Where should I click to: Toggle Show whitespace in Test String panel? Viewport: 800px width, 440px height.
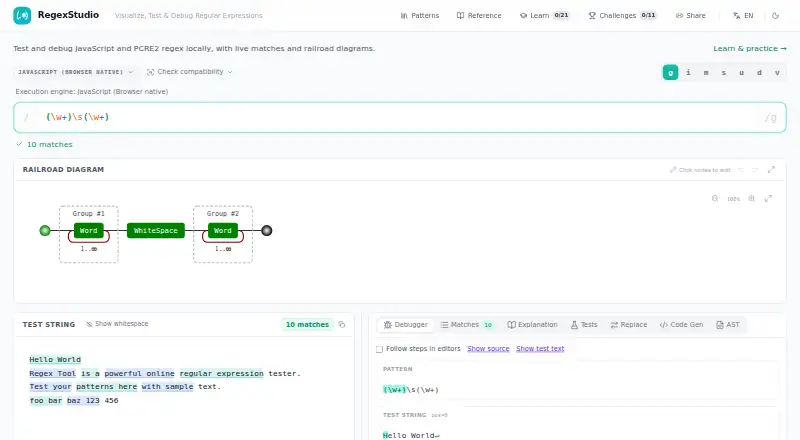pos(117,324)
